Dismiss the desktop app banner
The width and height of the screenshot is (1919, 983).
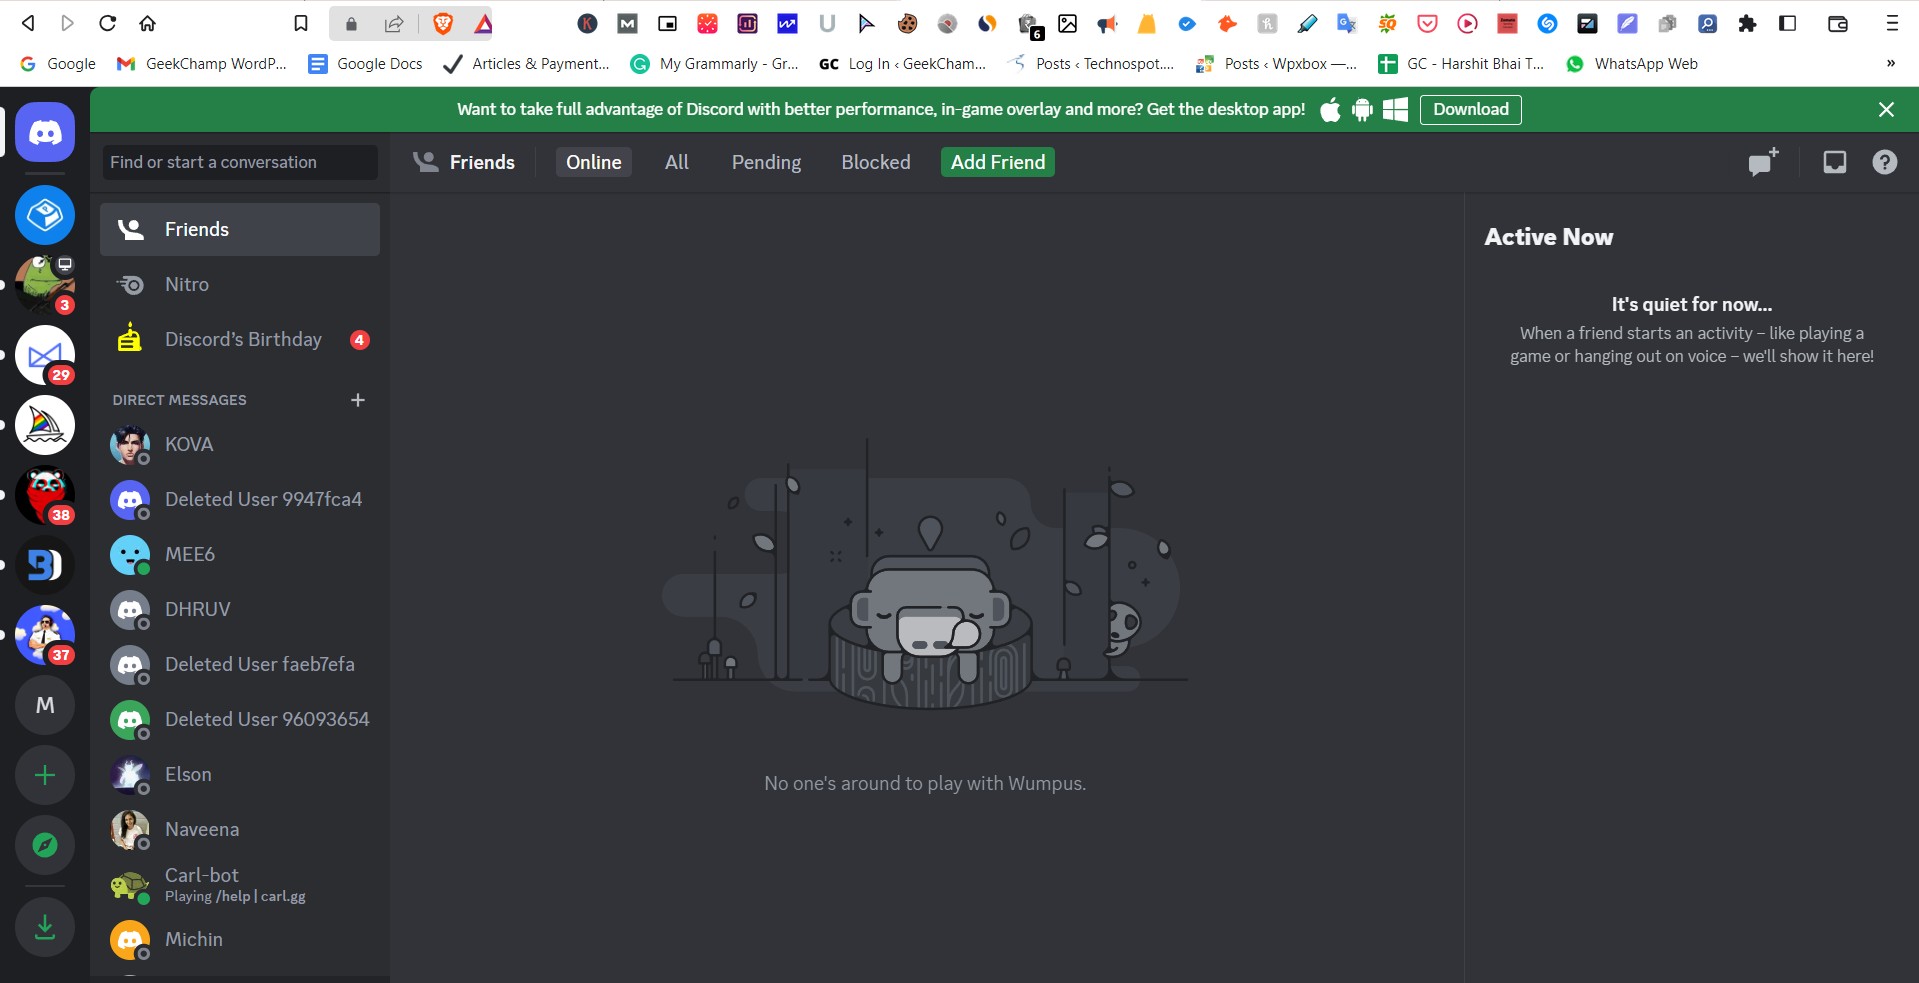[1885, 109]
